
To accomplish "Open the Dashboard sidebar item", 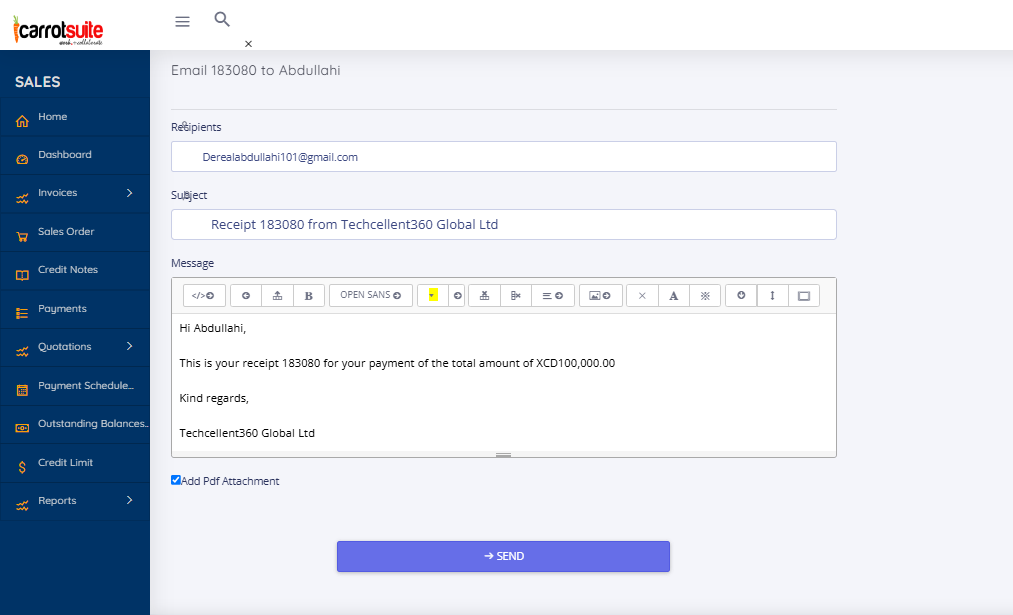I will pyautogui.click(x=65, y=155).
